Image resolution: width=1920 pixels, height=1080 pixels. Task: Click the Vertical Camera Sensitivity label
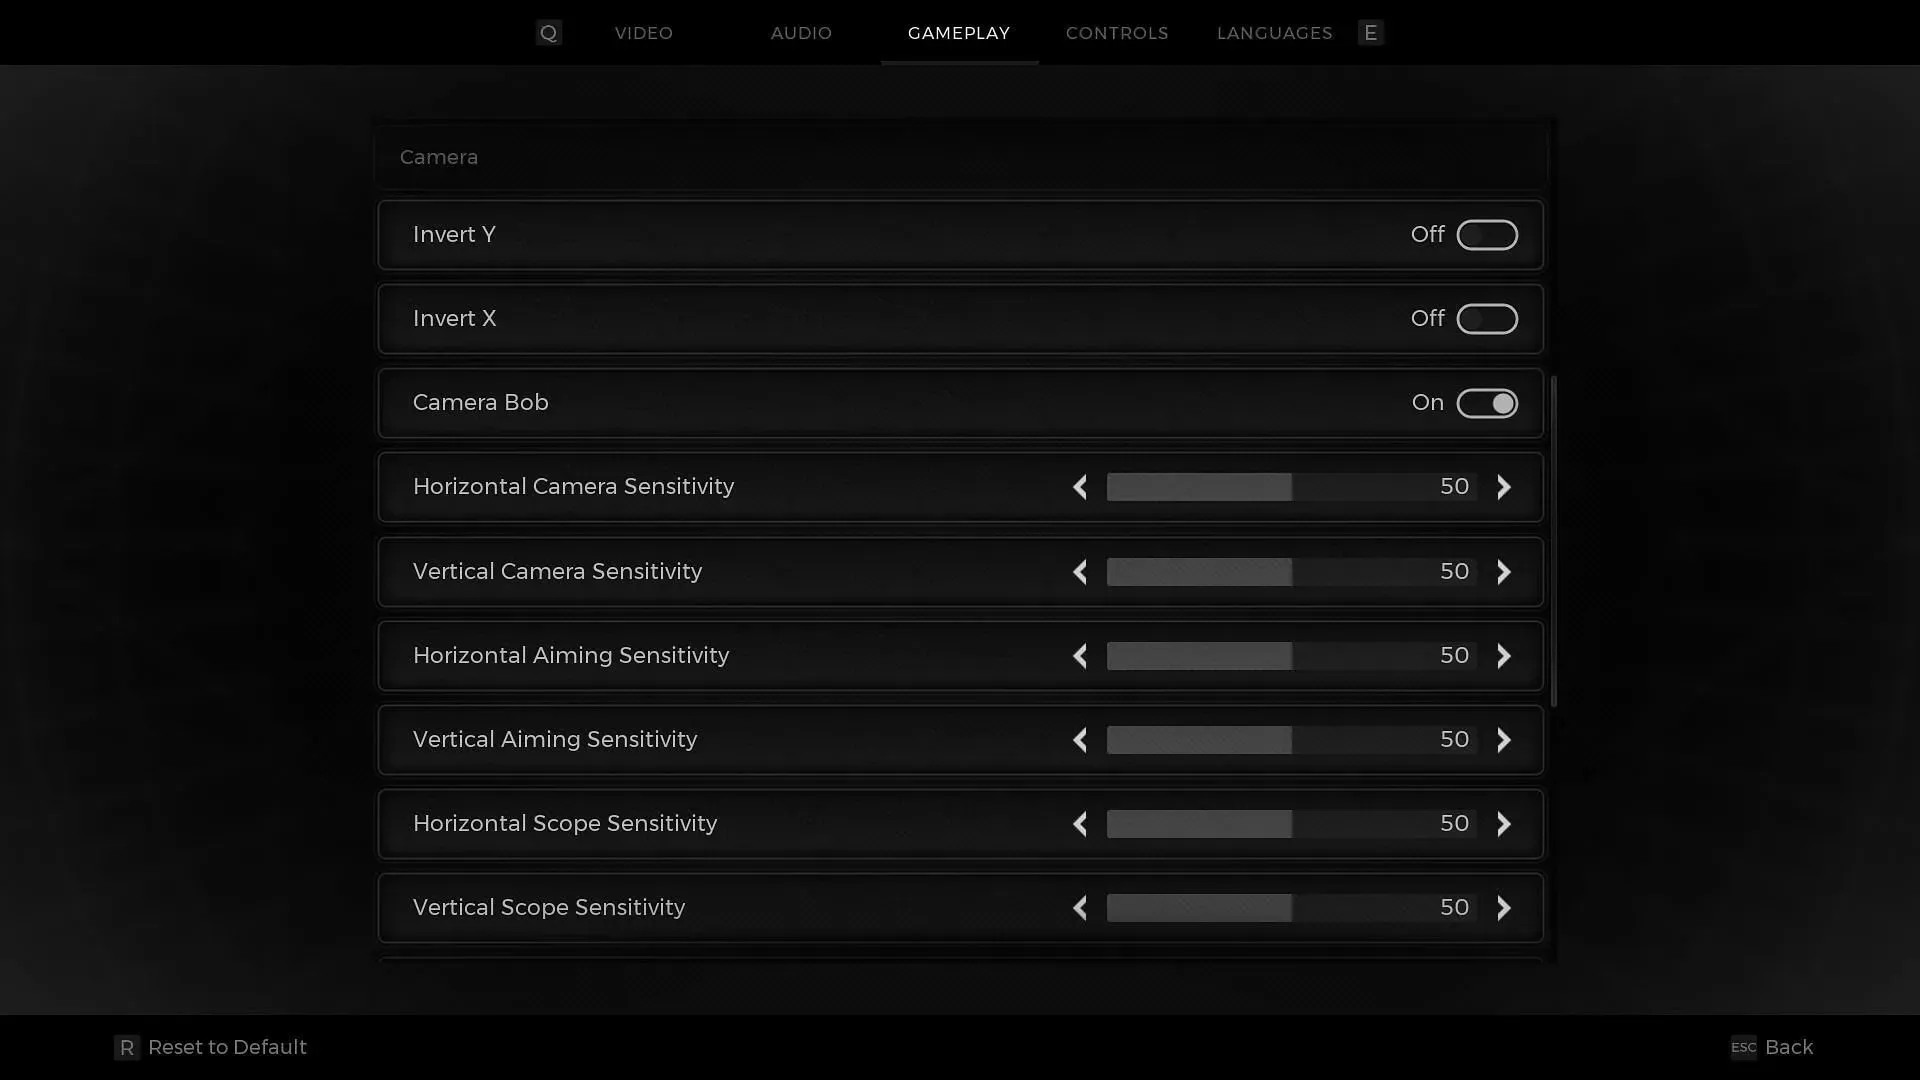pos(558,572)
